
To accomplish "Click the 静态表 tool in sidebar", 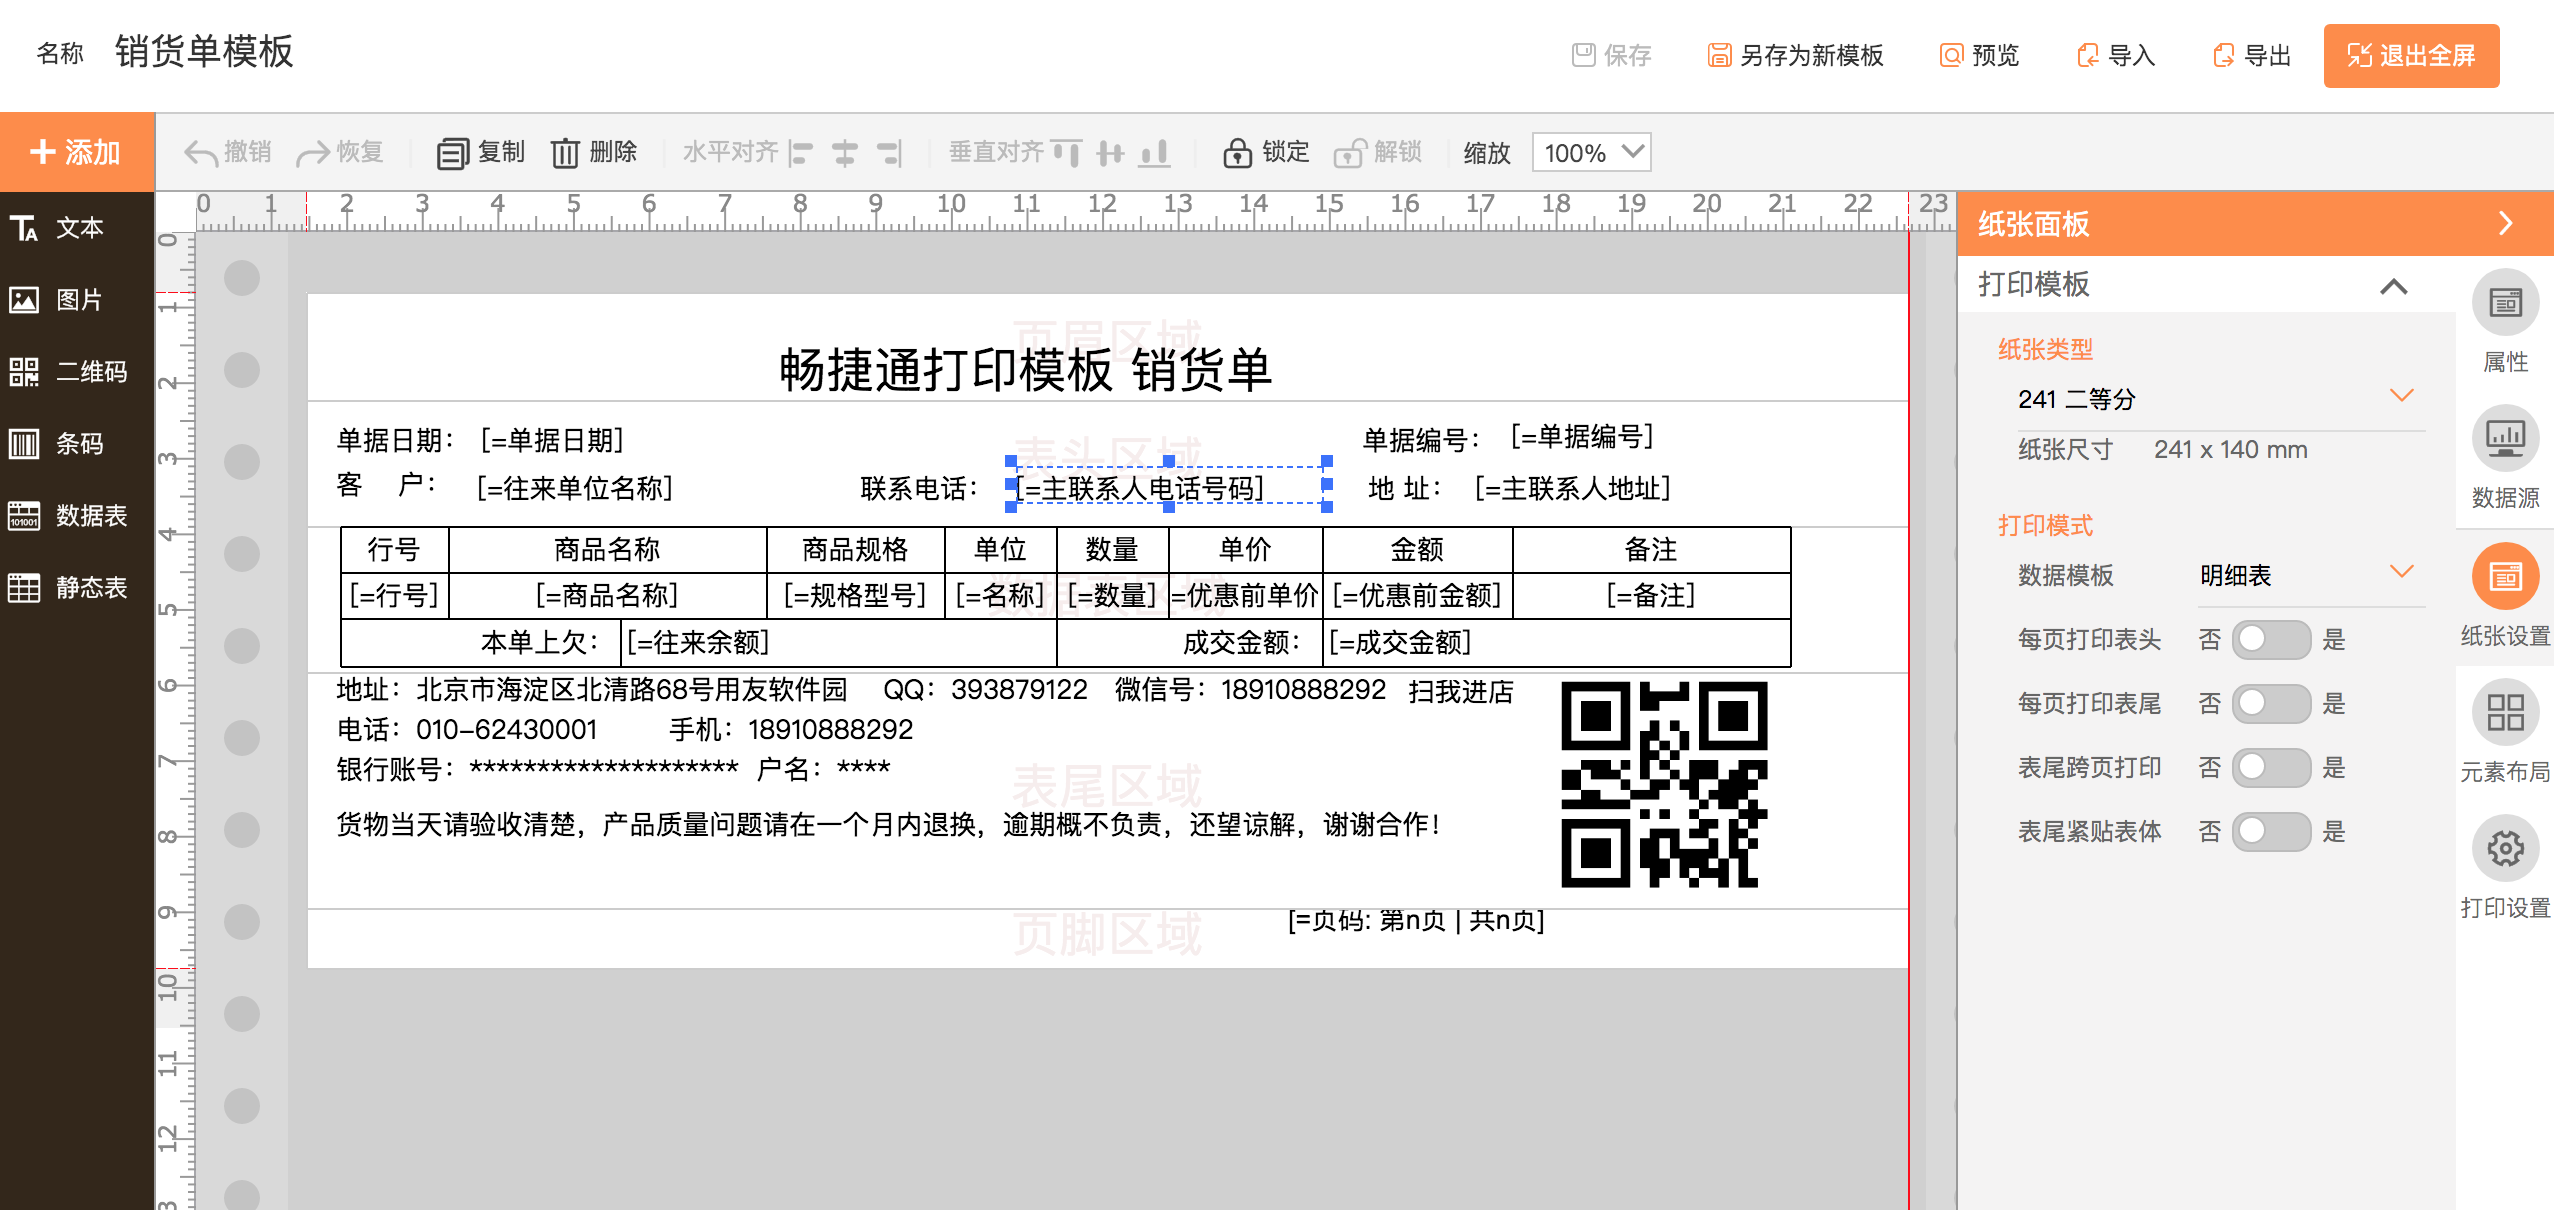I will click(x=73, y=585).
